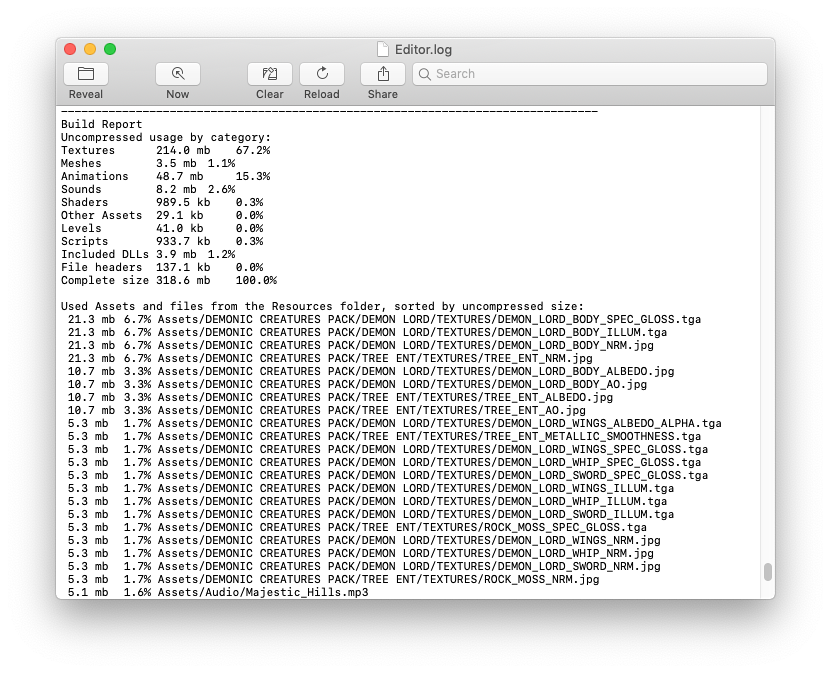Viewport: 831px width, 673px height.
Task: Click the Editor.log document icon in the title bar
Action: point(383,48)
